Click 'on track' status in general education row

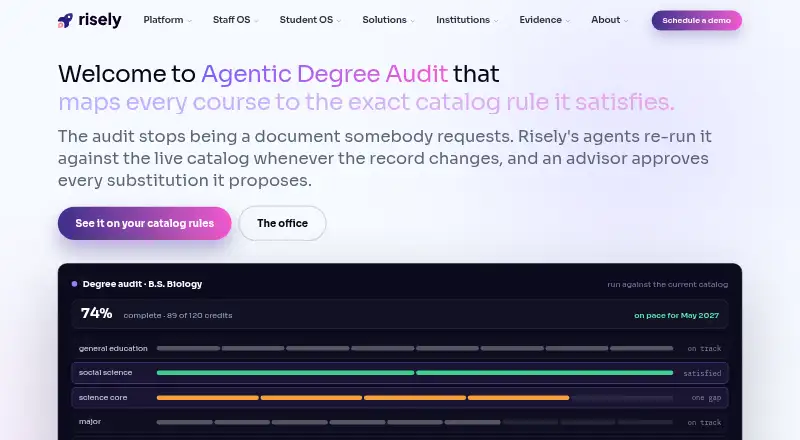[x=704, y=349]
